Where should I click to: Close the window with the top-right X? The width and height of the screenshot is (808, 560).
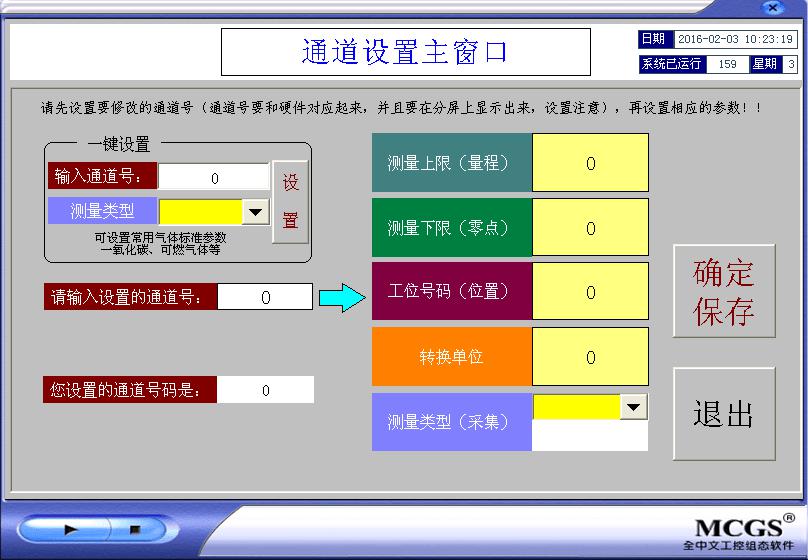[772, 8]
